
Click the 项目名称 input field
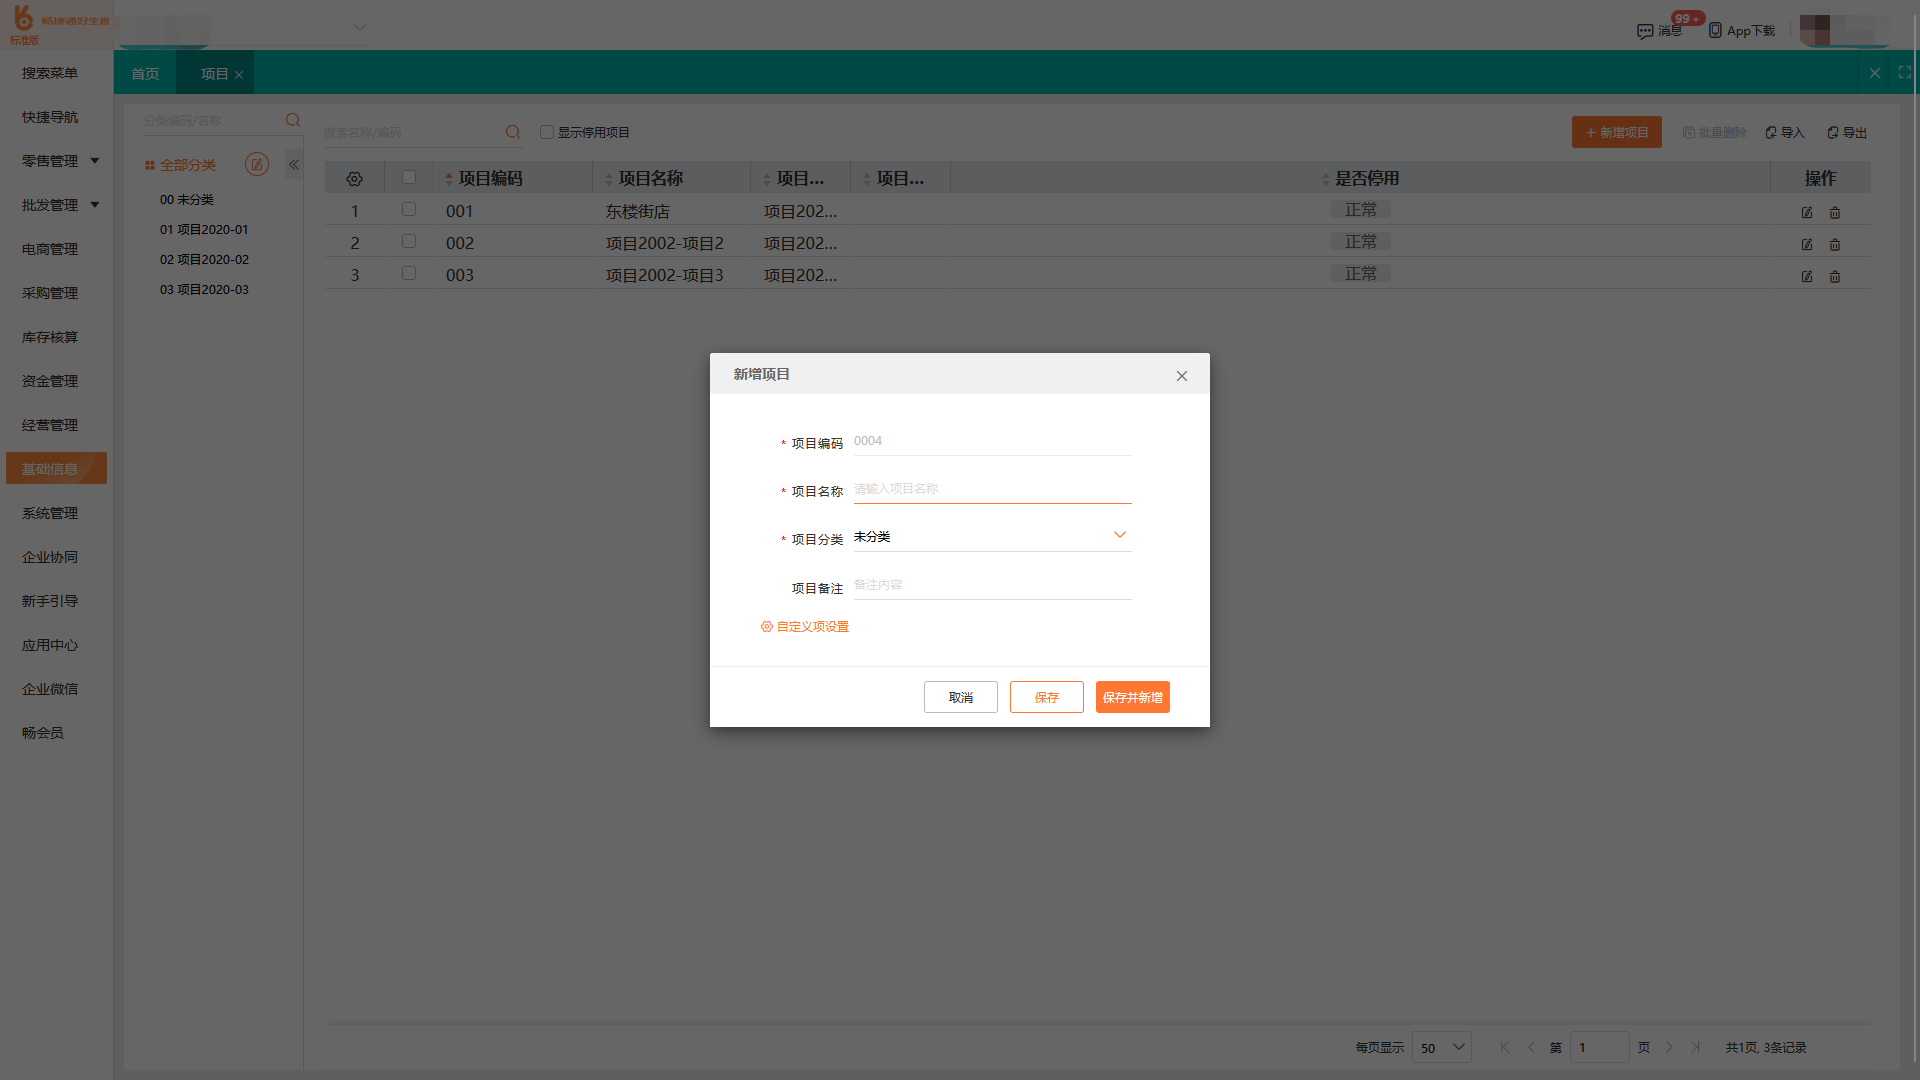pos(992,489)
